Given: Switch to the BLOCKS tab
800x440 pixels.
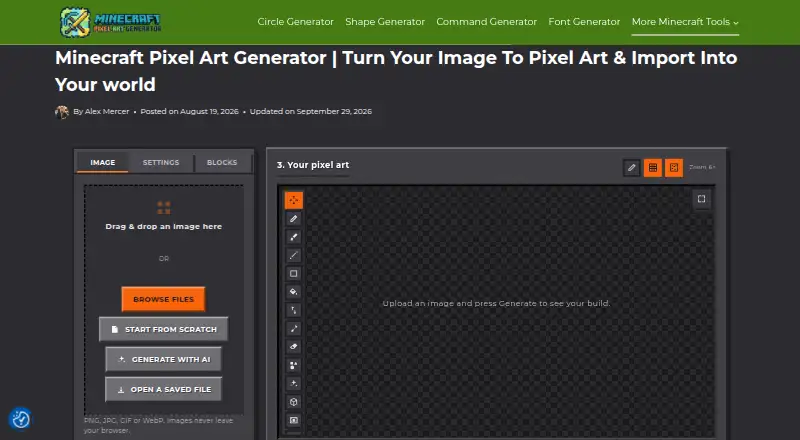Looking at the screenshot, I should (222, 162).
